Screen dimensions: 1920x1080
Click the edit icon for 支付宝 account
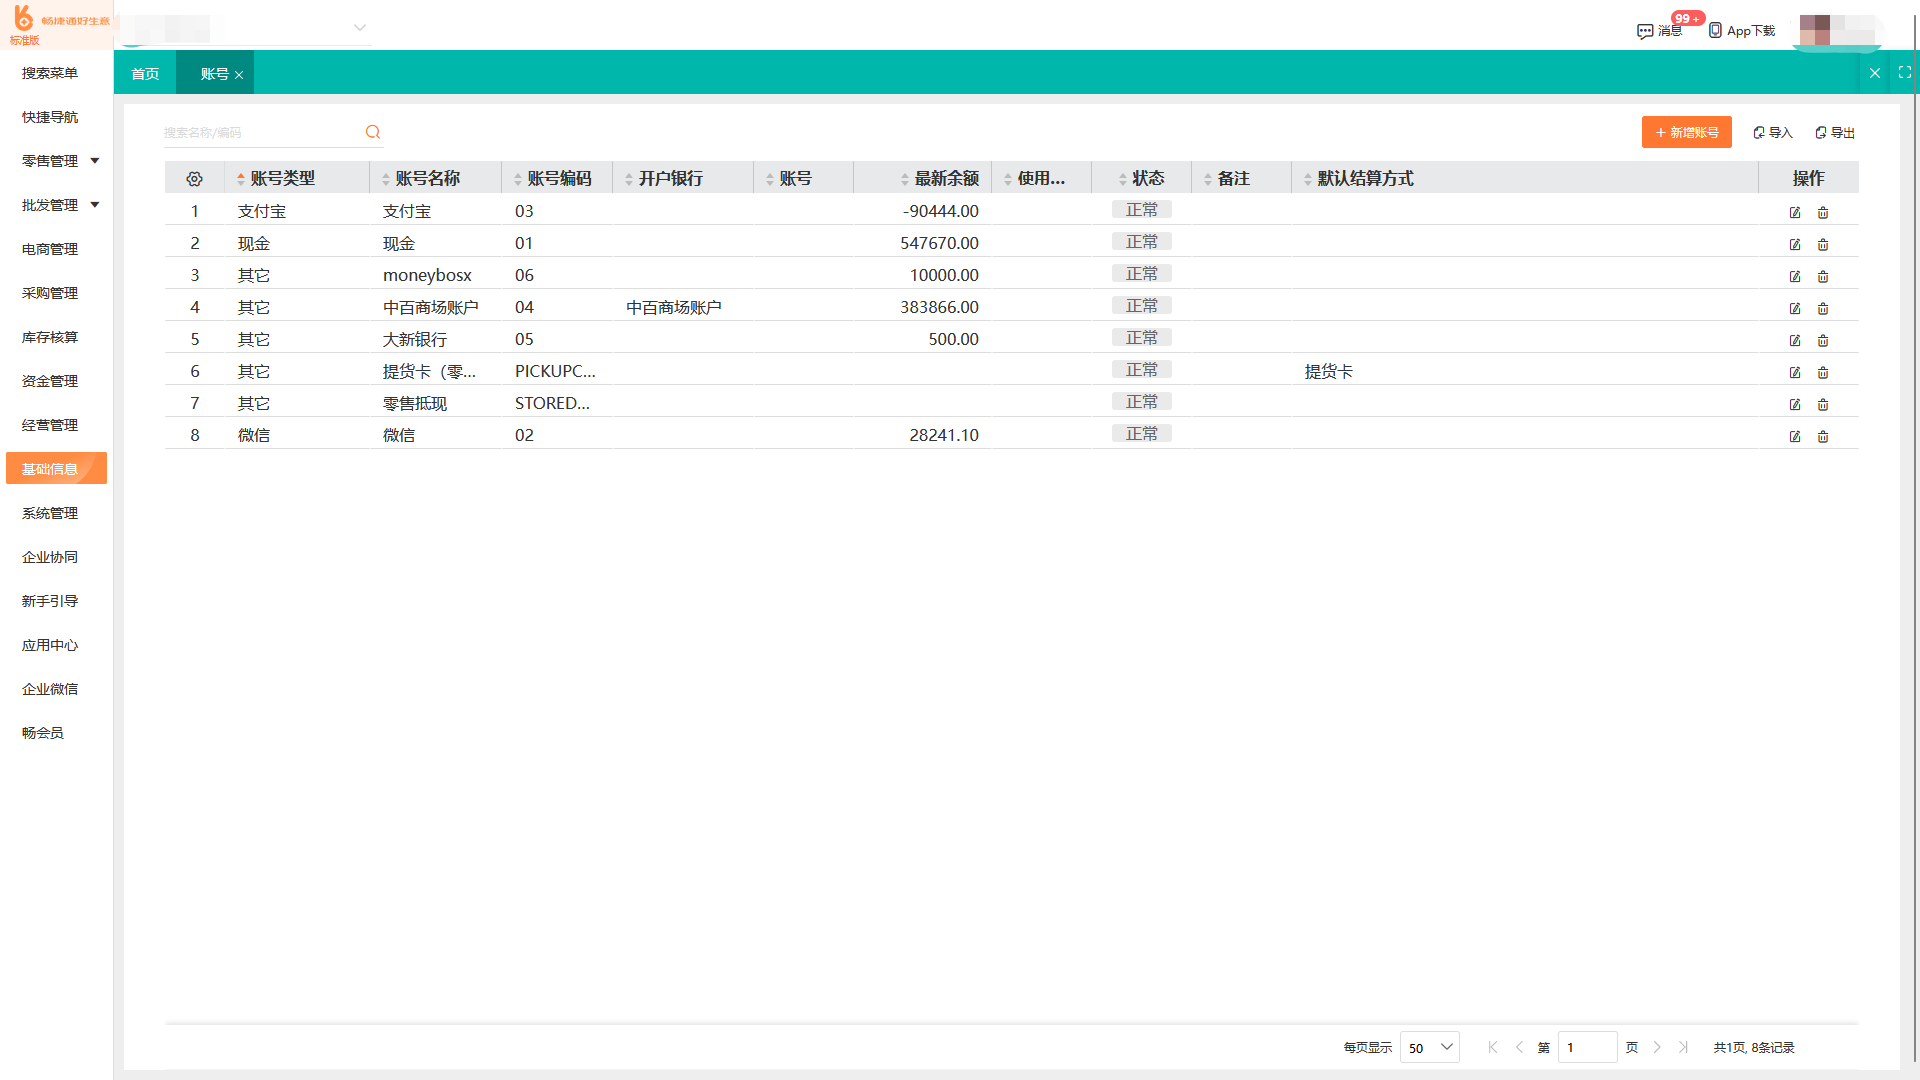pyautogui.click(x=1795, y=211)
